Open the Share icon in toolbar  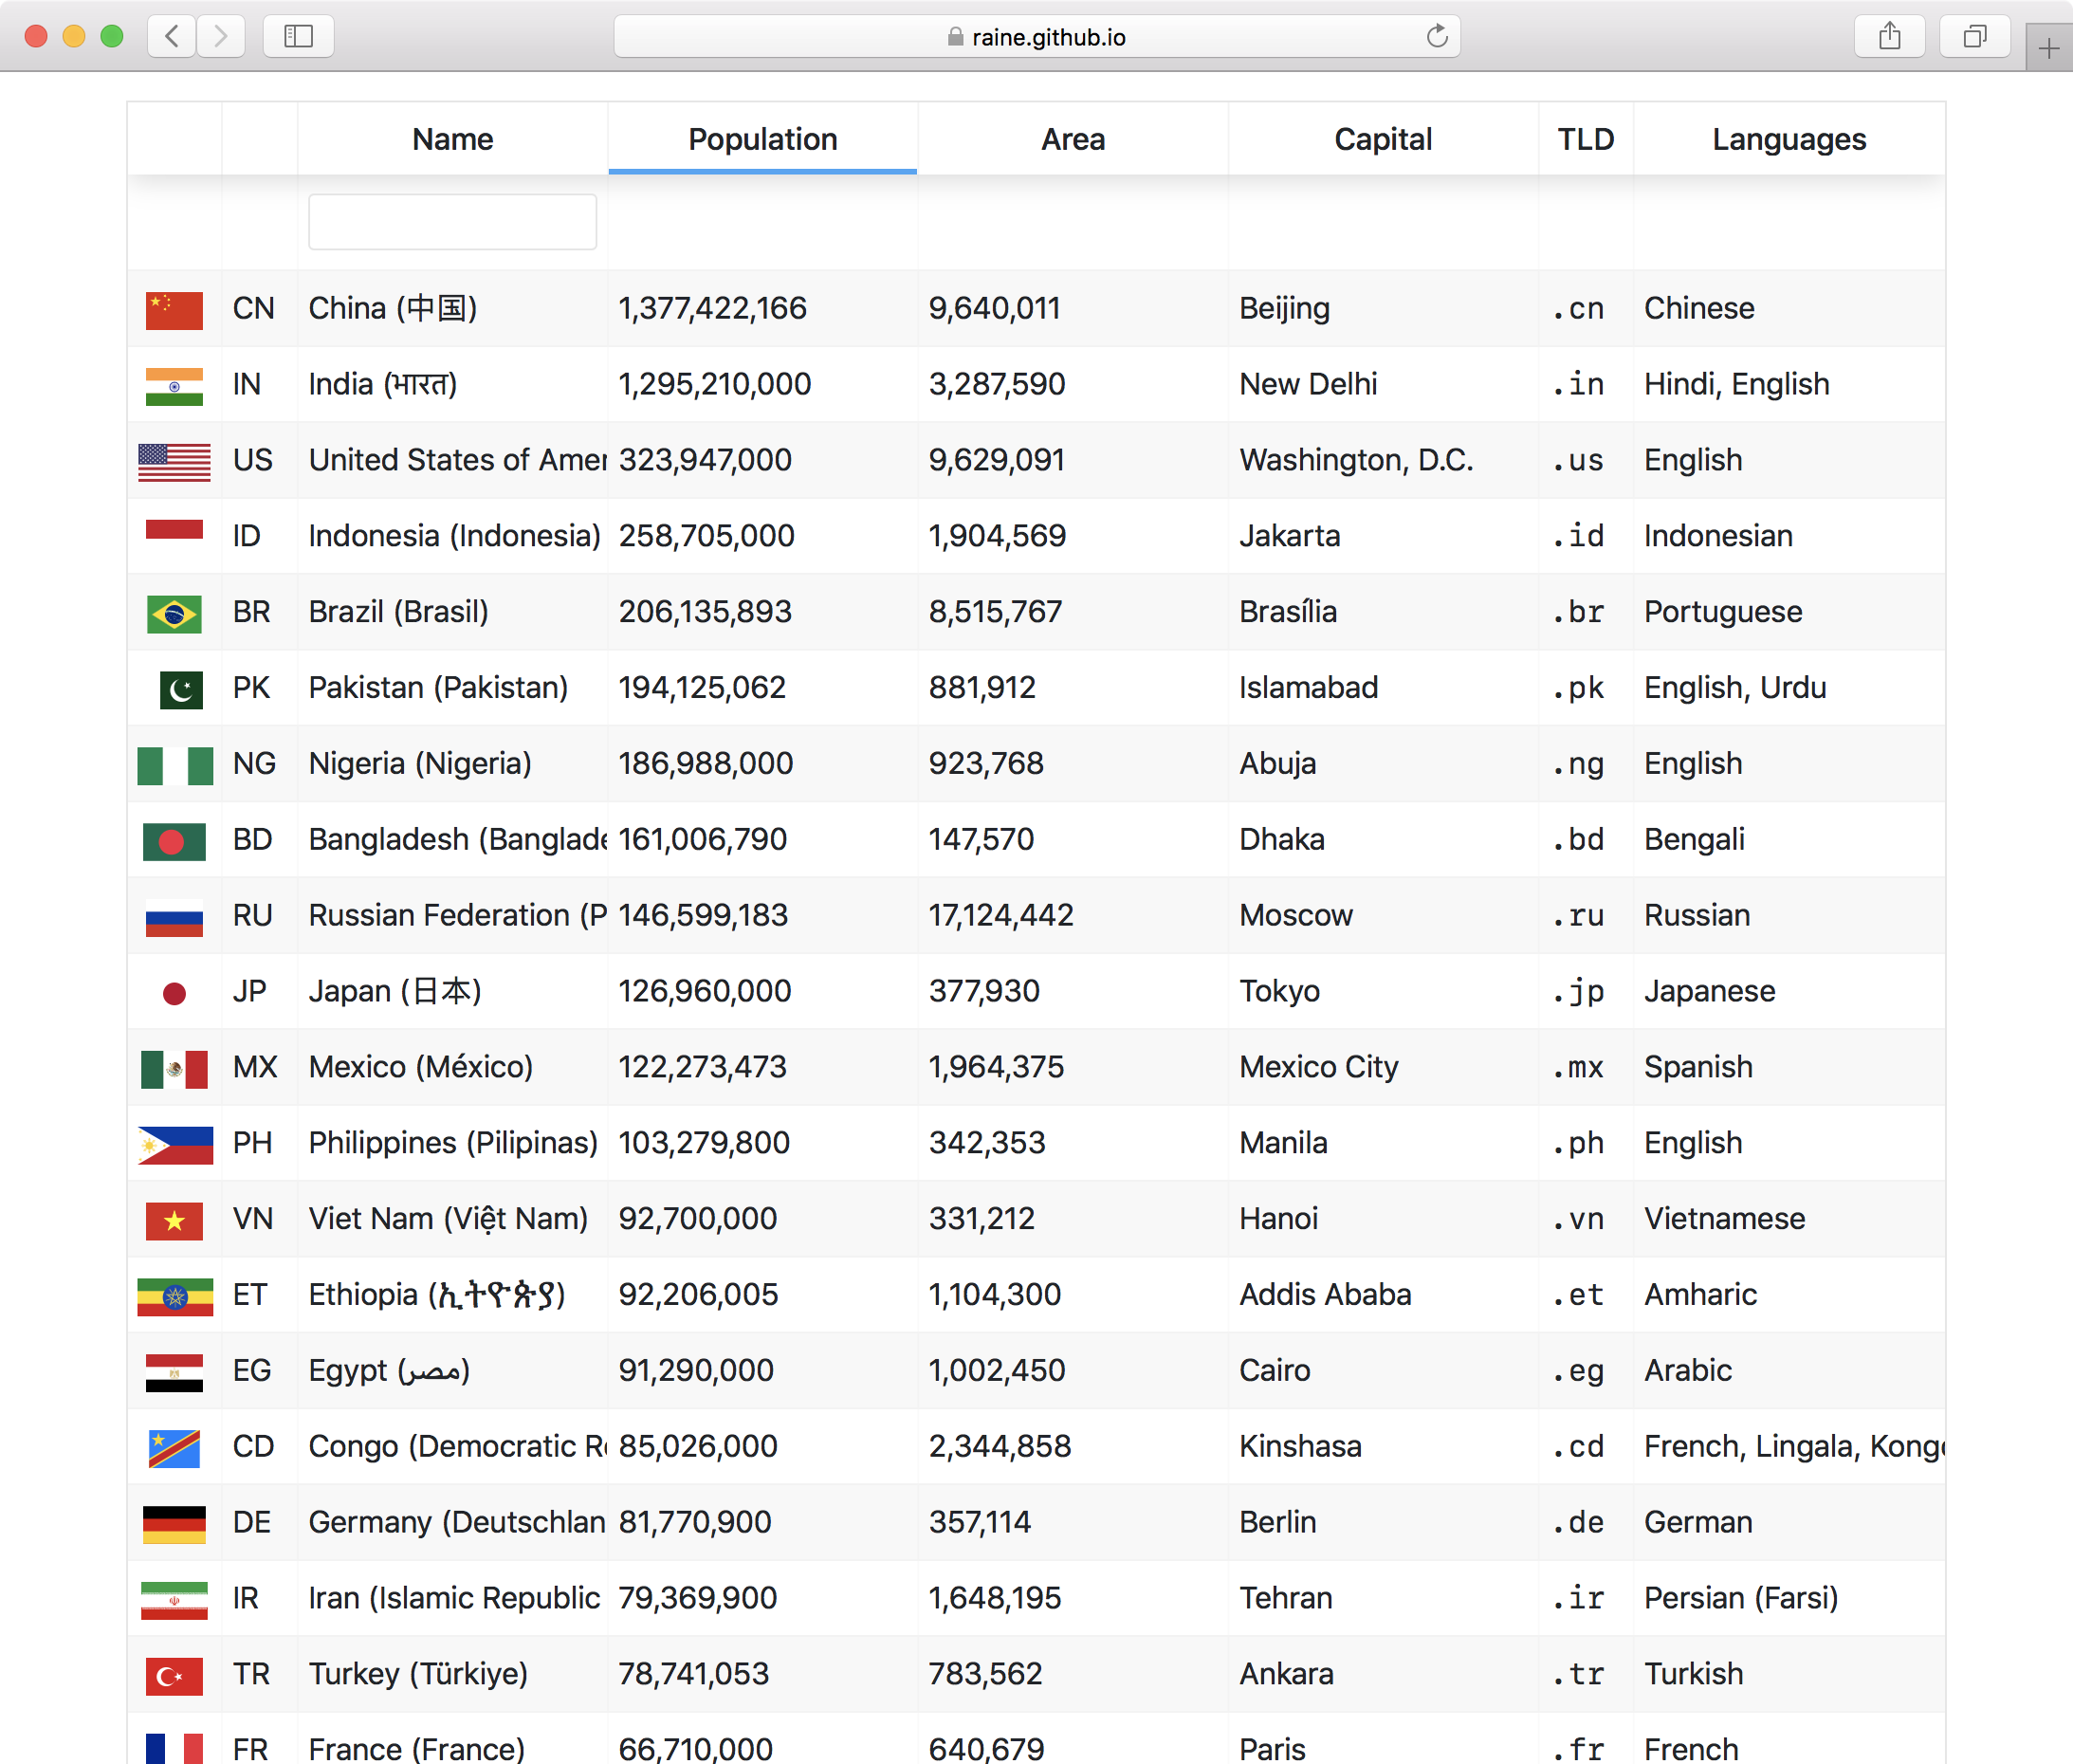(x=1888, y=37)
